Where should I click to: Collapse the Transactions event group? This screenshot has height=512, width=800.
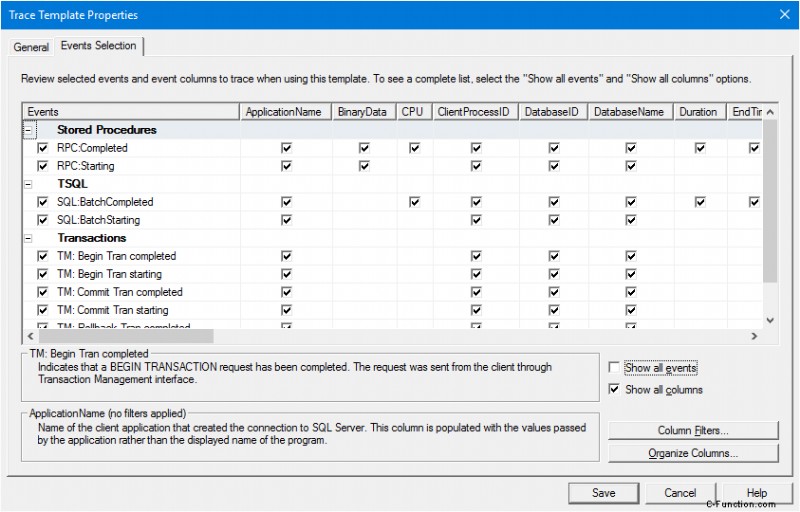(x=29, y=238)
